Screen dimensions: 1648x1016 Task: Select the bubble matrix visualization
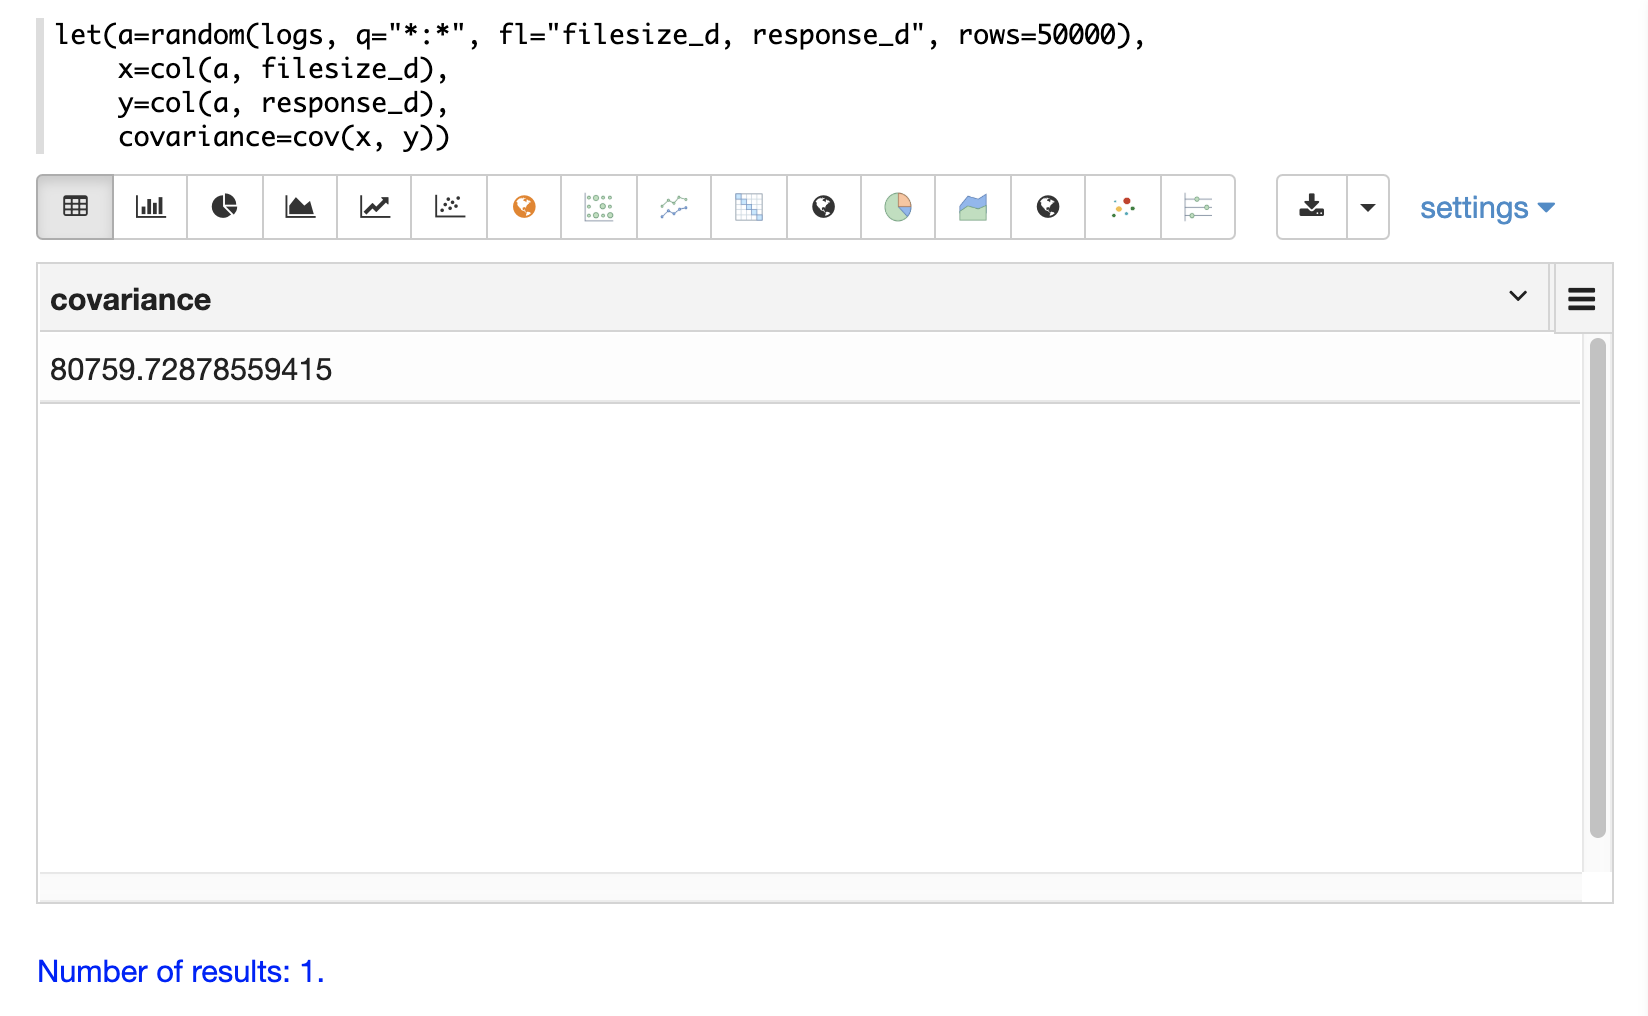pyautogui.click(x=598, y=207)
